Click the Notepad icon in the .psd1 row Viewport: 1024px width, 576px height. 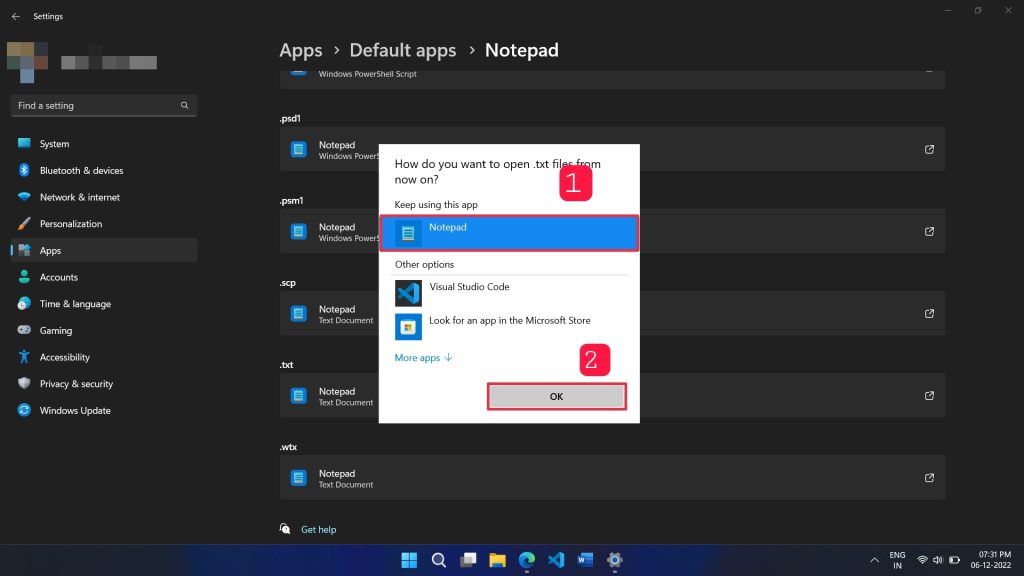[x=298, y=150]
